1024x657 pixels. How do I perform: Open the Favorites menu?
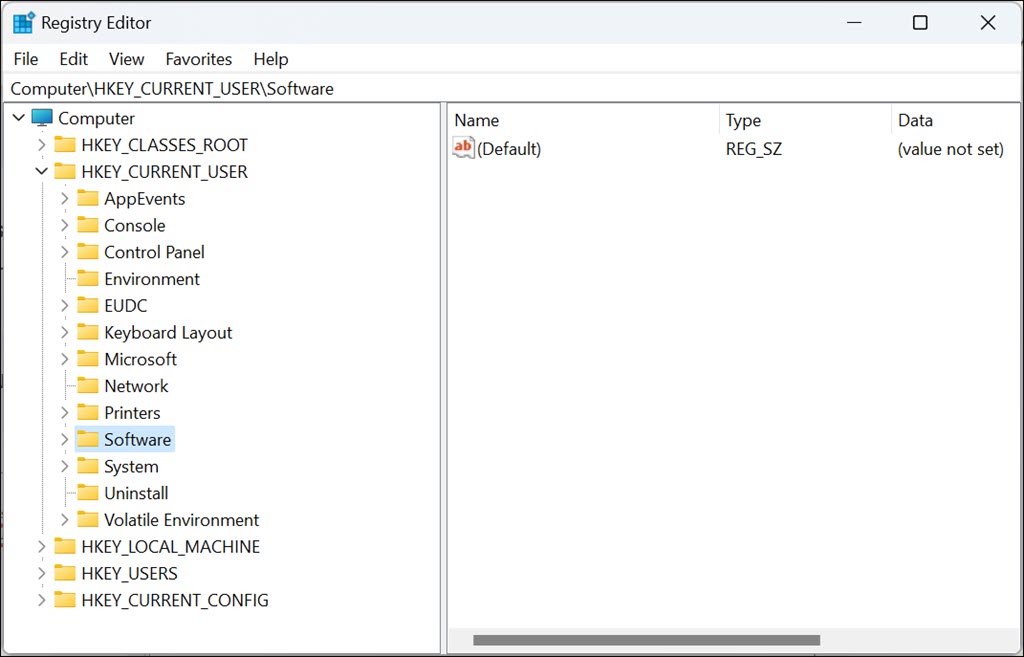pyautogui.click(x=199, y=59)
